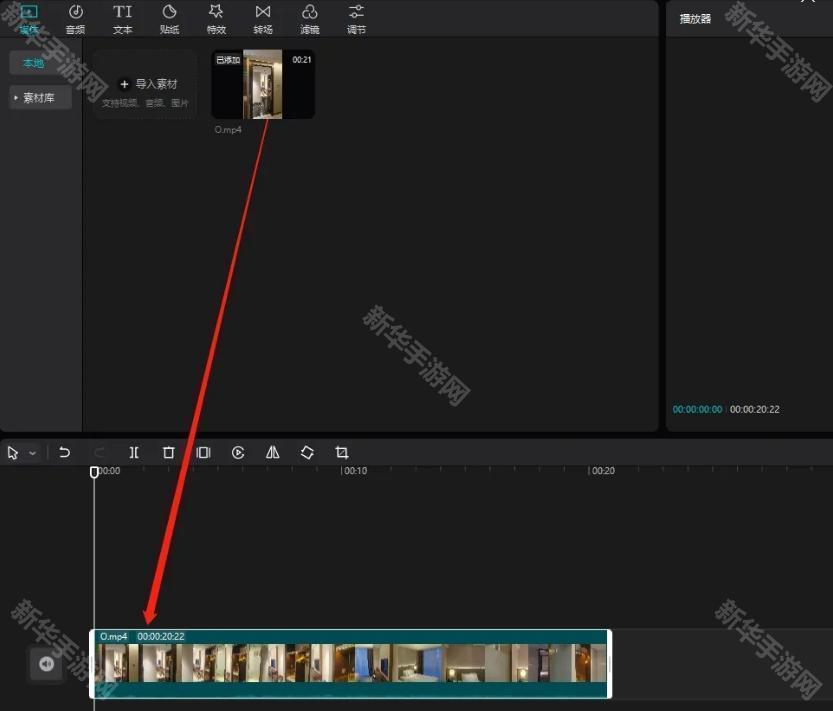Expand the 素材库 library section
This screenshot has height=711, width=833.
(x=40, y=98)
